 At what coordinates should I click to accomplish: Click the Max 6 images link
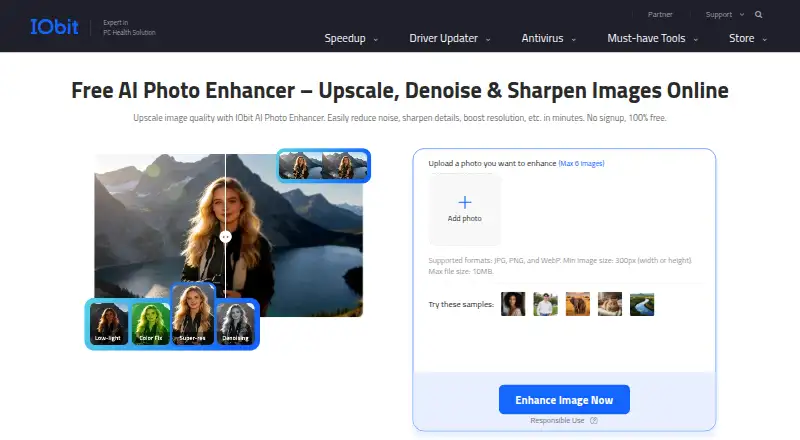coord(581,163)
